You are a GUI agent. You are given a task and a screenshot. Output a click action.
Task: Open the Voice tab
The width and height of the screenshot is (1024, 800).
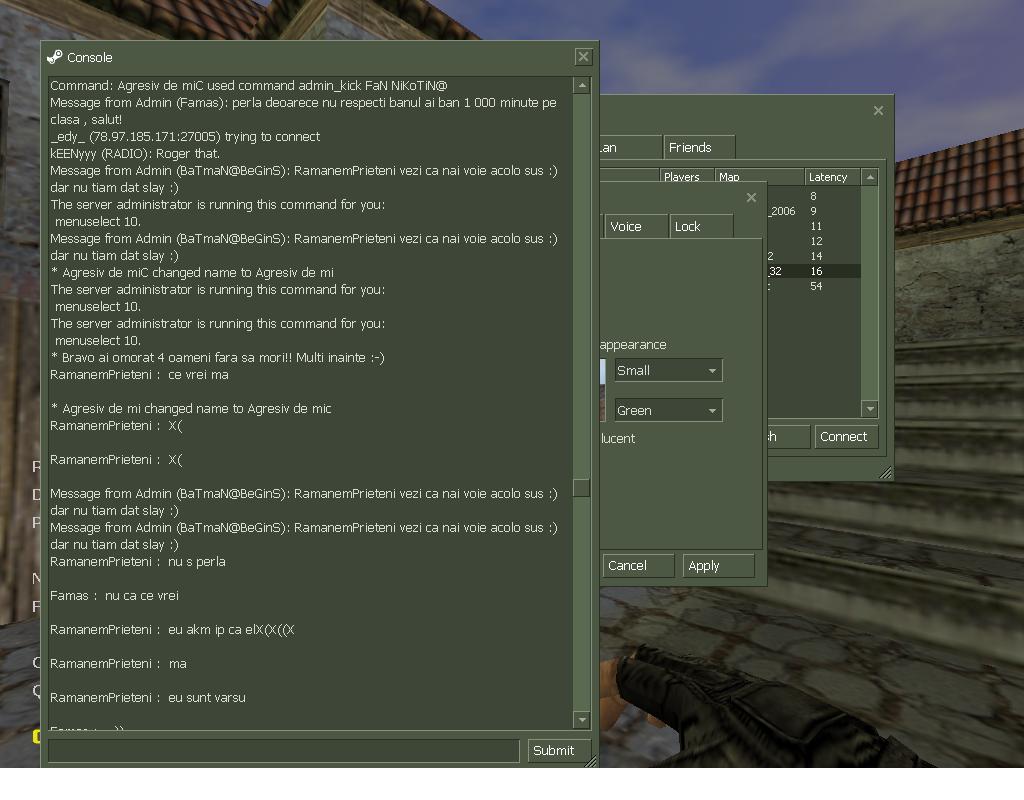(x=634, y=226)
